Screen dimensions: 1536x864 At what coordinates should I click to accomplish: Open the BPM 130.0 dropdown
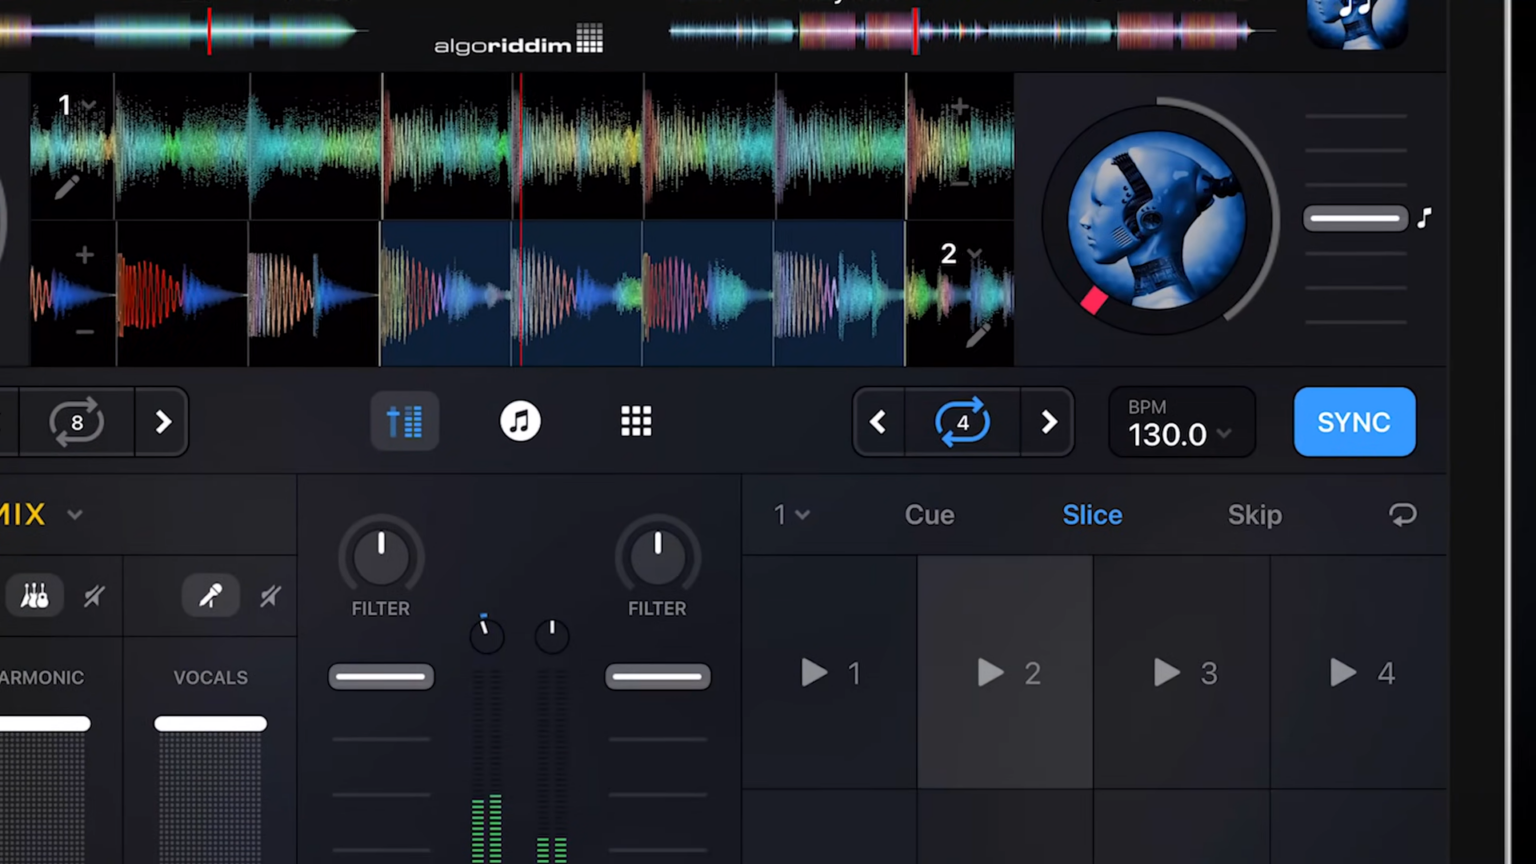coord(1223,434)
